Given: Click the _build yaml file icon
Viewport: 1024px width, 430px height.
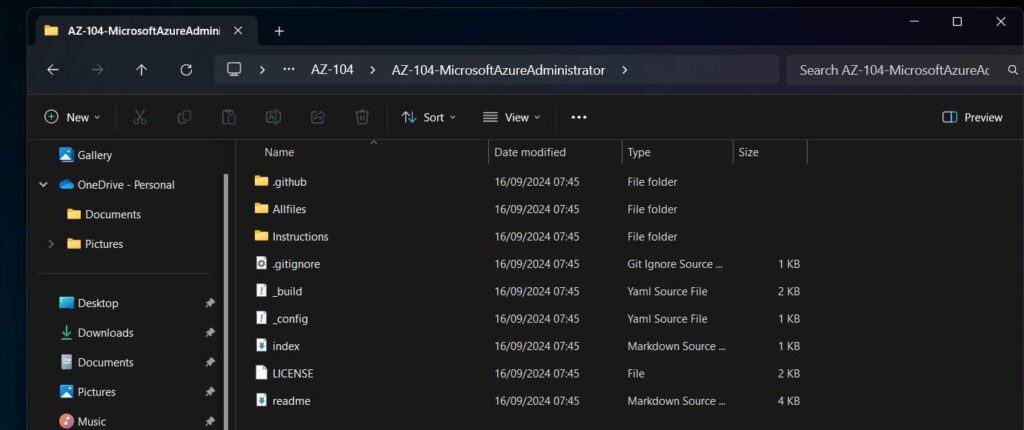Looking at the screenshot, I should pyautogui.click(x=261, y=291).
